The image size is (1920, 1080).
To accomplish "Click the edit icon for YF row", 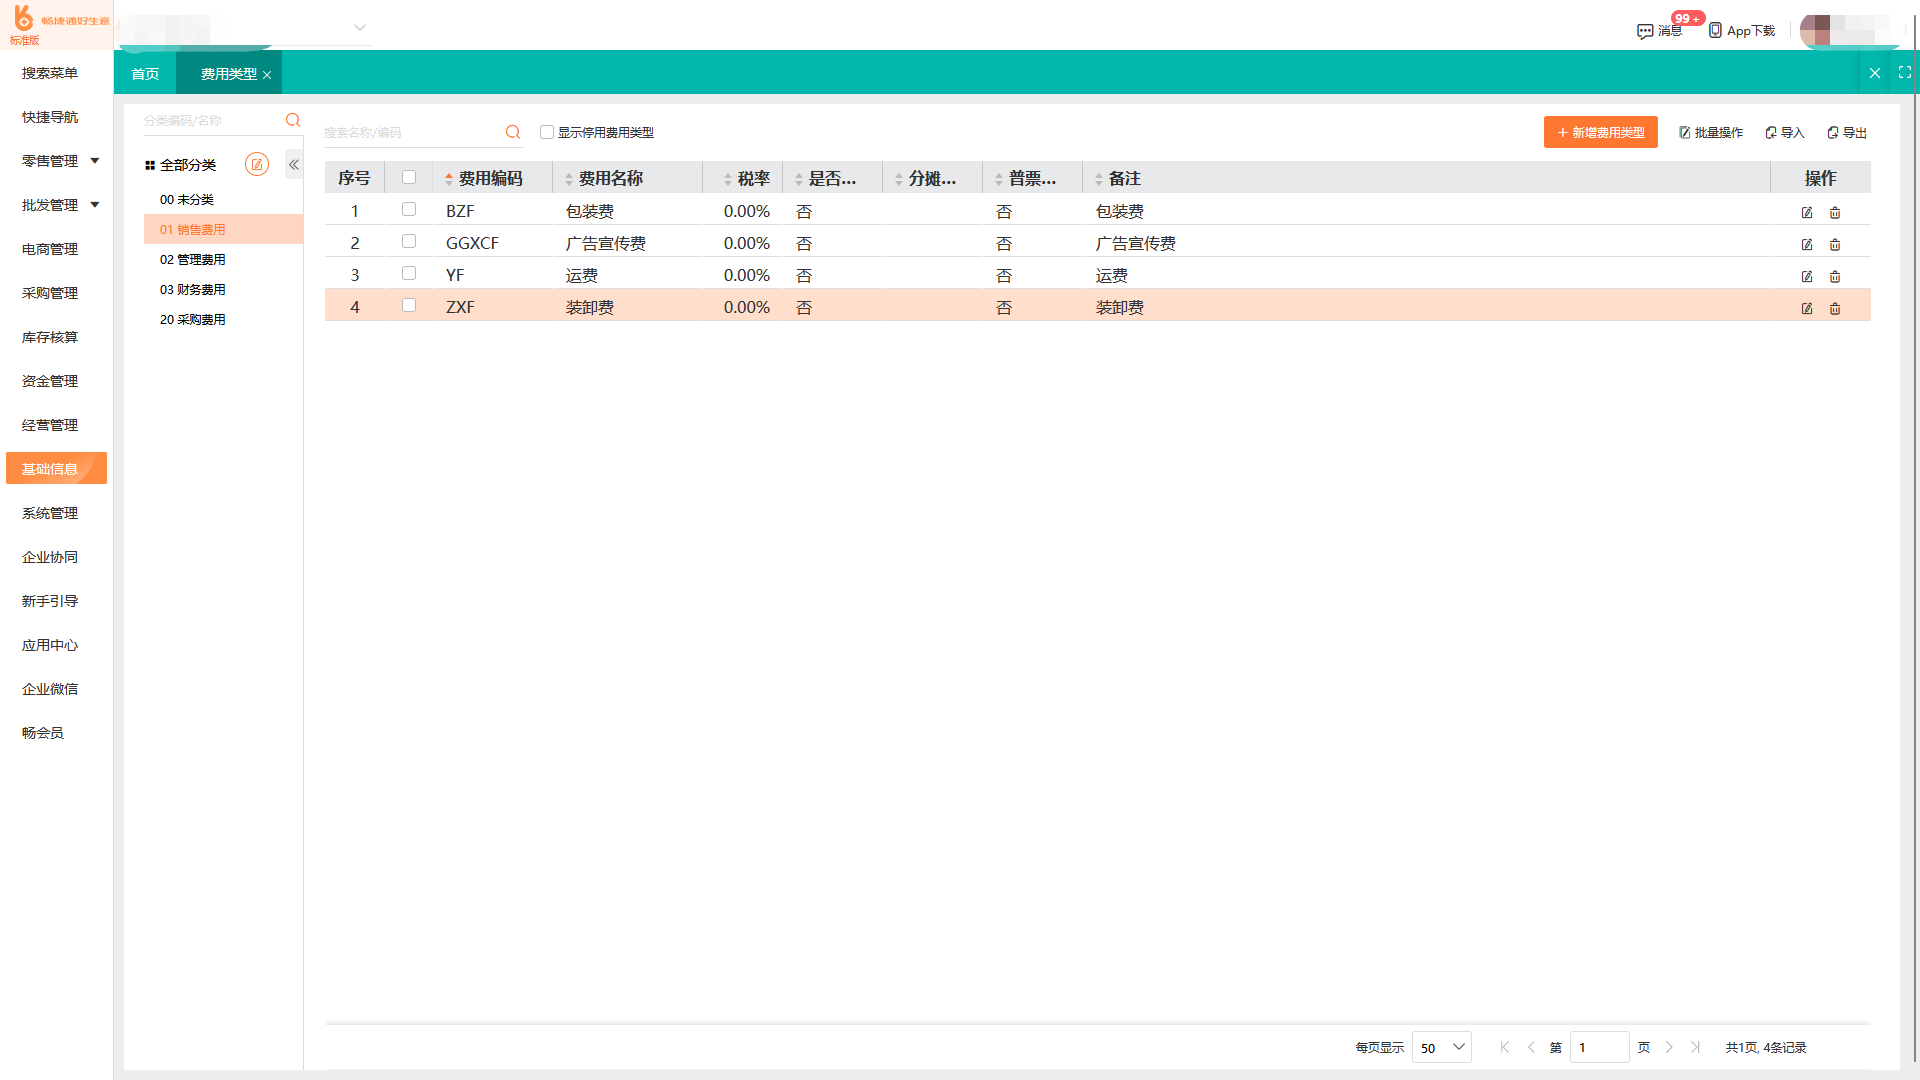I will click(1807, 276).
